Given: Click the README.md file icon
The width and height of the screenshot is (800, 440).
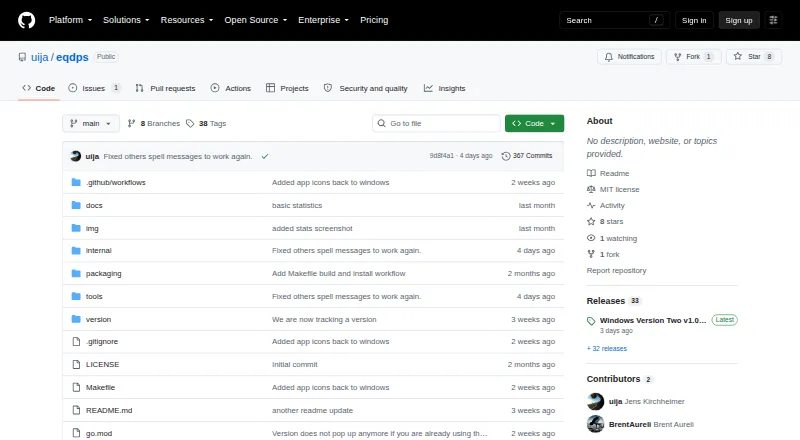Looking at the screenshot, I should coord(76,410).
